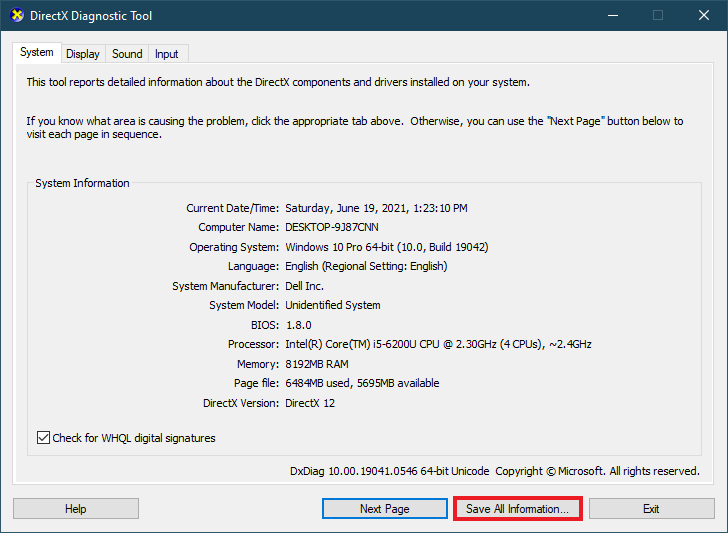728x533 pixels.
Task: Open the Sound tab
Action: coord(127,54)
